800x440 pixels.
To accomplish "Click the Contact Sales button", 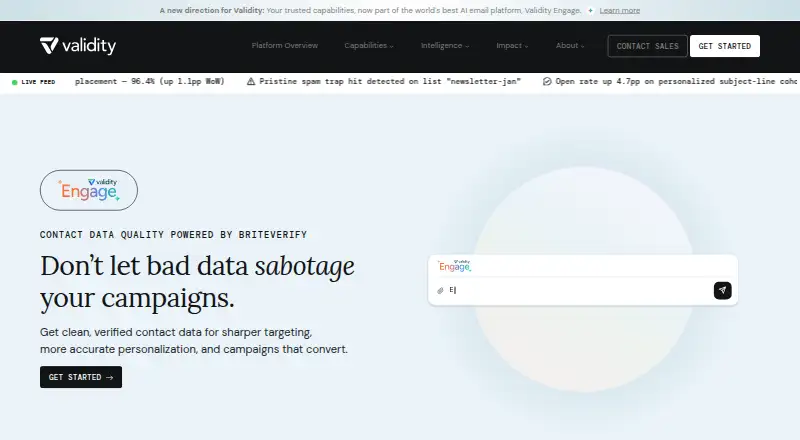I will 647,46.
